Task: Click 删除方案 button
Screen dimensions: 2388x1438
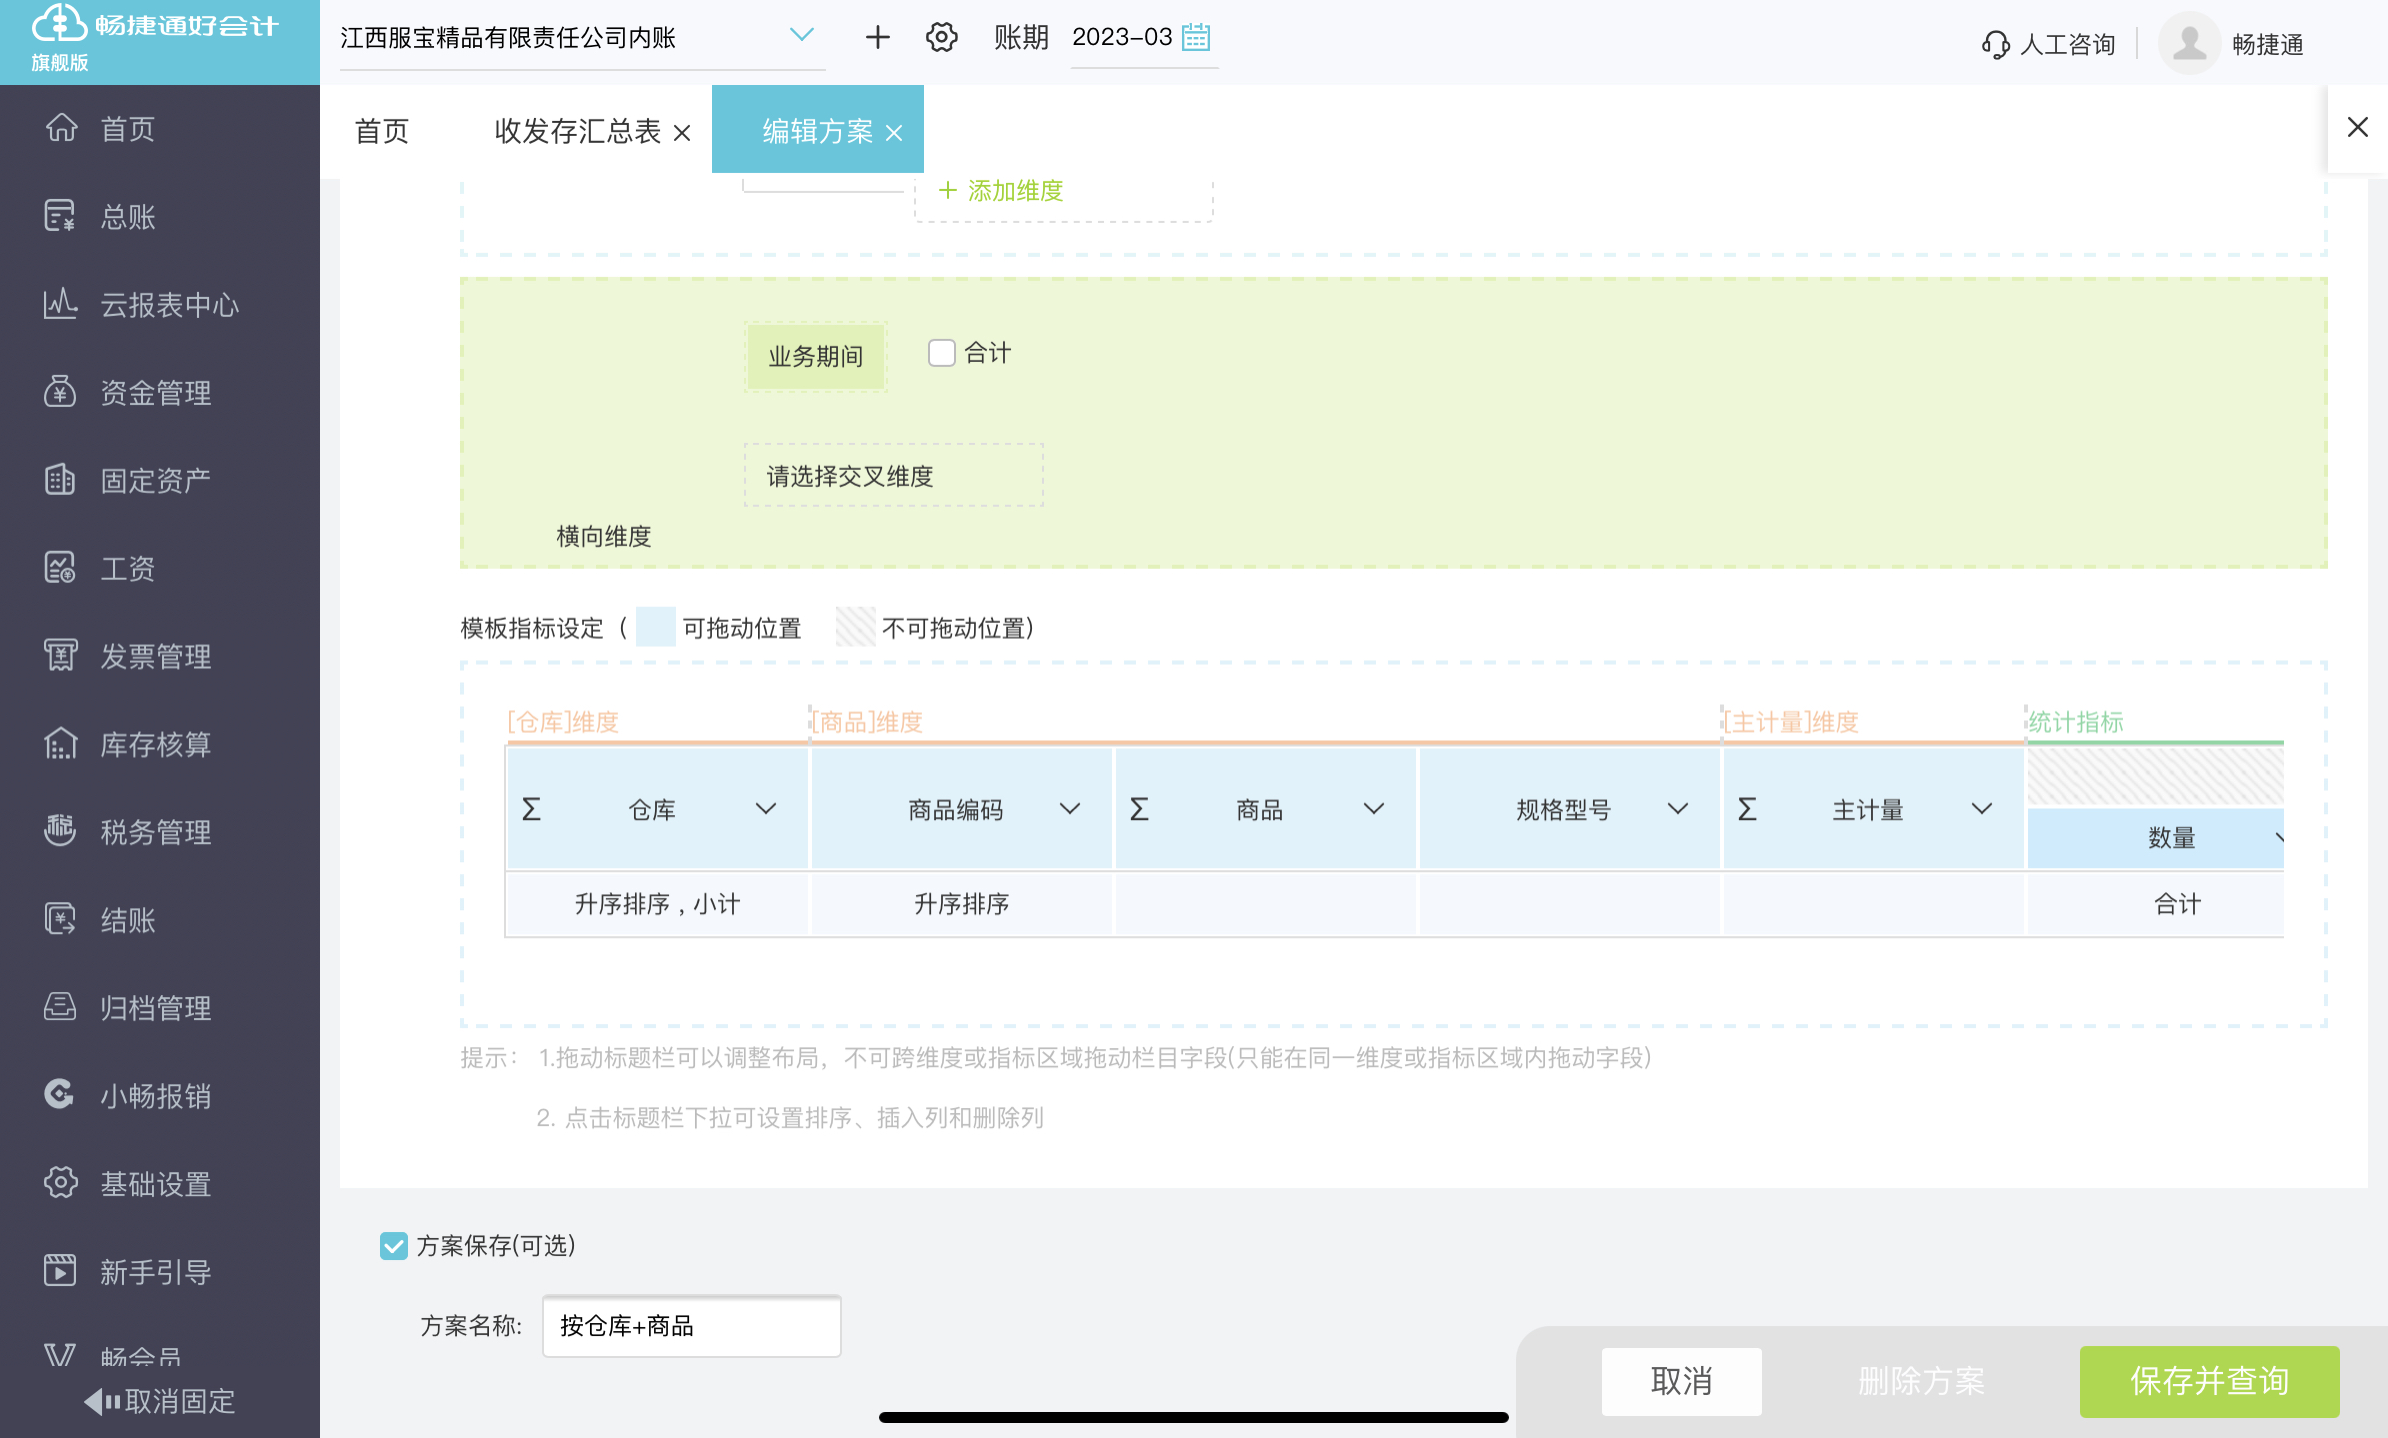Action: click(1917, 1378)
